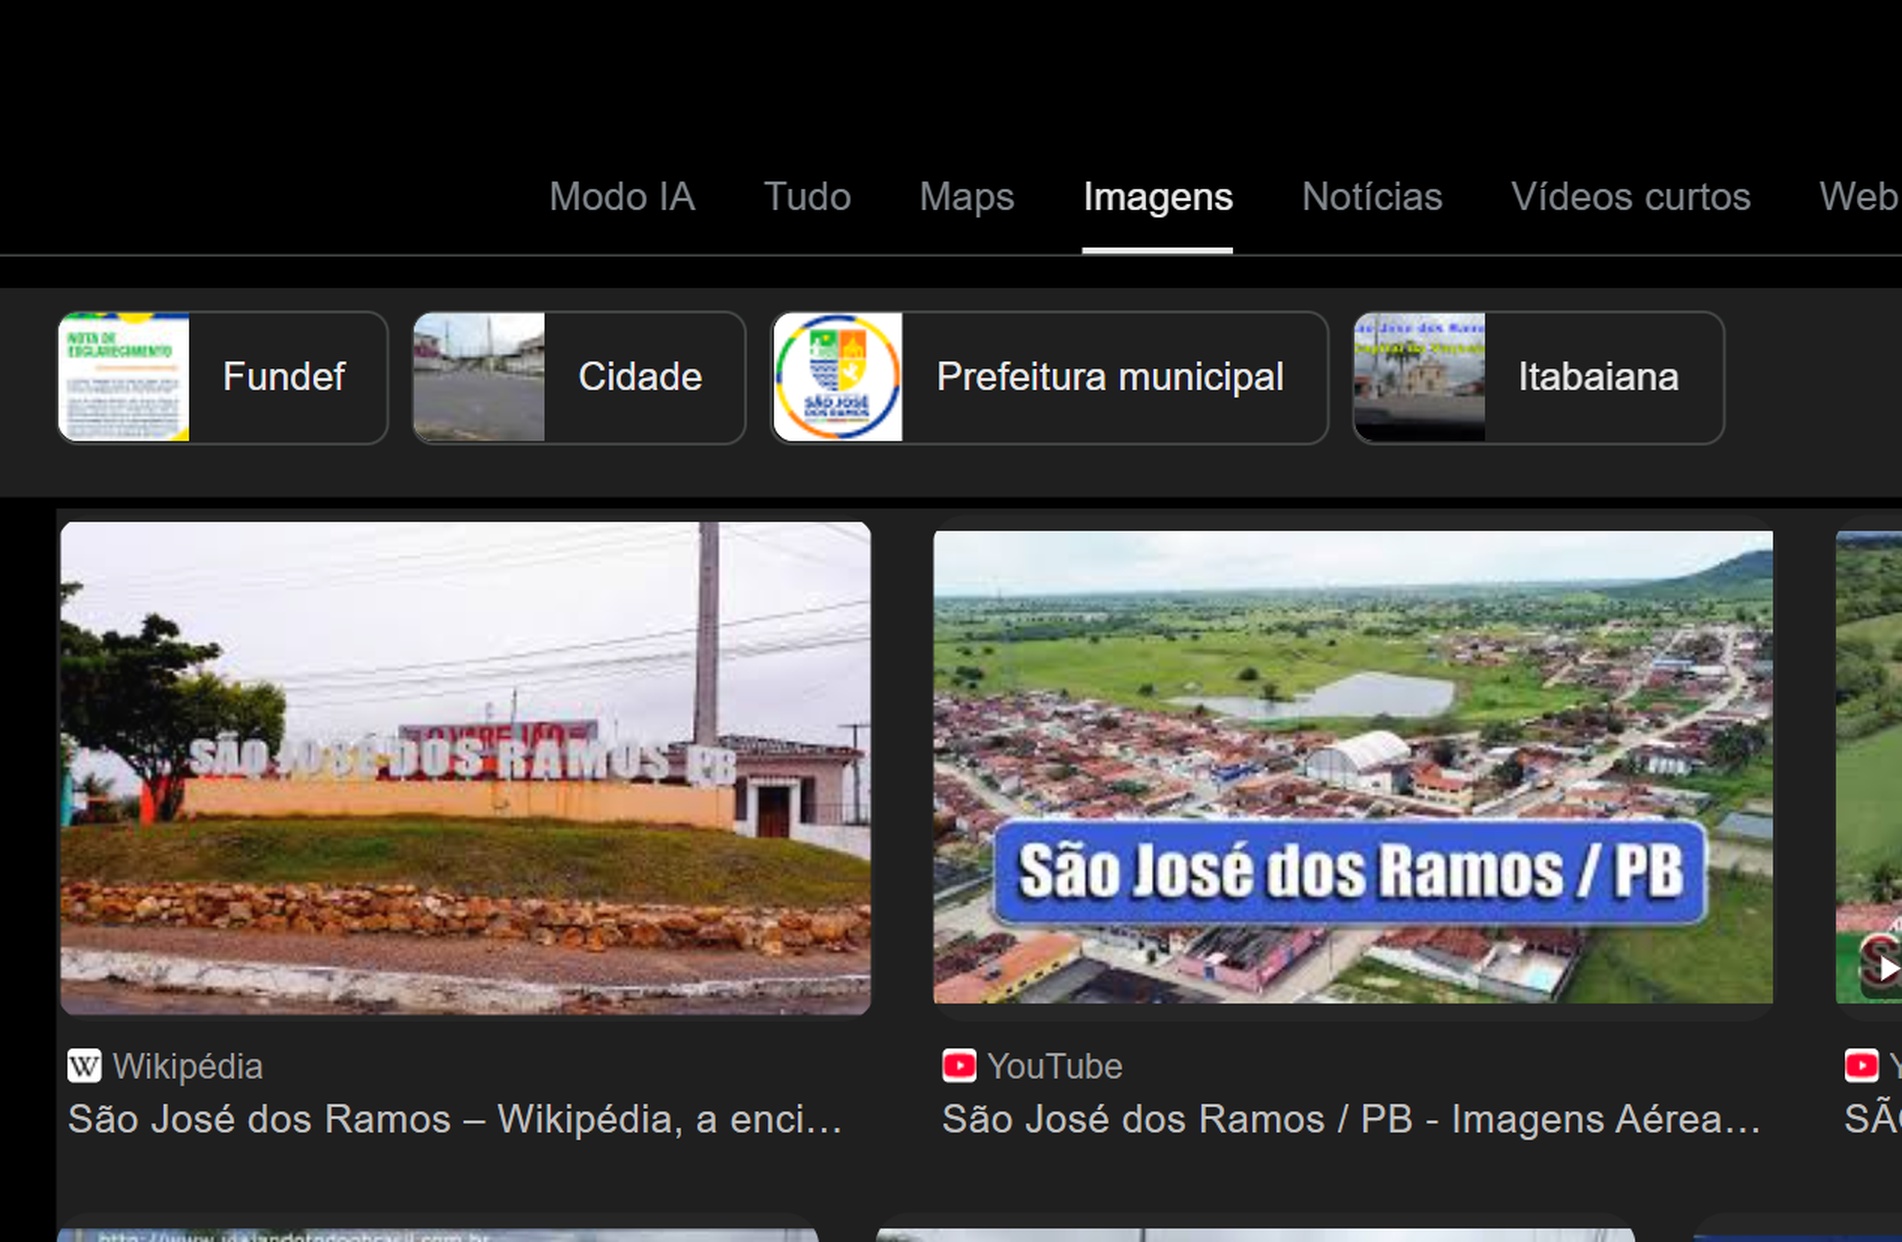The height and width of the screenshot is (1242, 1902).
Task: Open the Wikipédia article title link
Action: tap(454, 1119)
